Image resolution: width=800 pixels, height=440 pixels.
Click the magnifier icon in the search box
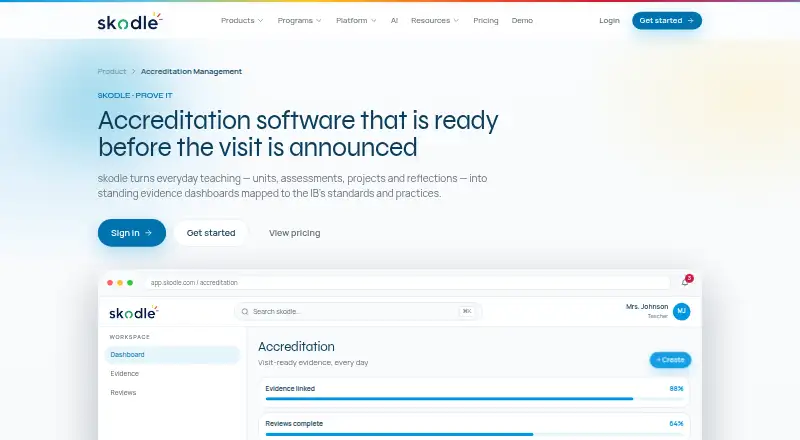click(245, 311)
